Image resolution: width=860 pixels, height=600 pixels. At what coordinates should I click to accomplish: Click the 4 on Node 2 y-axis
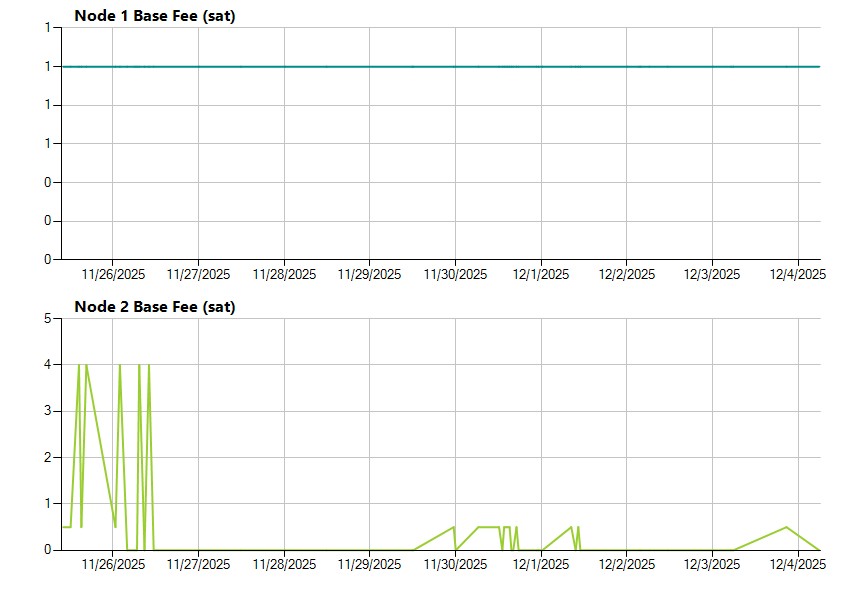[46, 365]
